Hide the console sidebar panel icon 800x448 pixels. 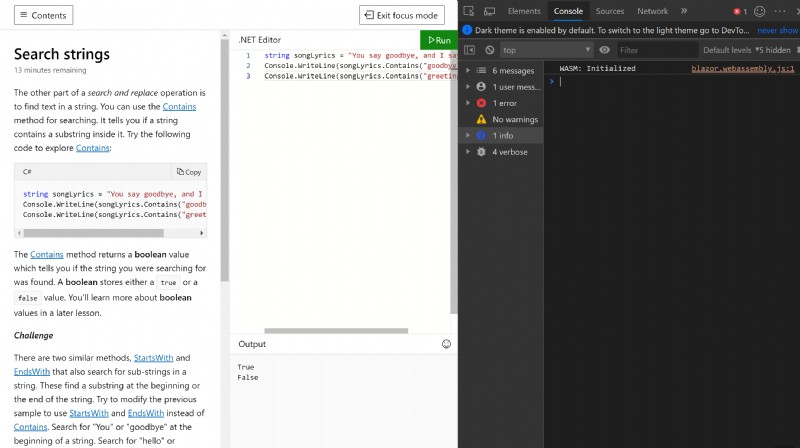(469, 50)
